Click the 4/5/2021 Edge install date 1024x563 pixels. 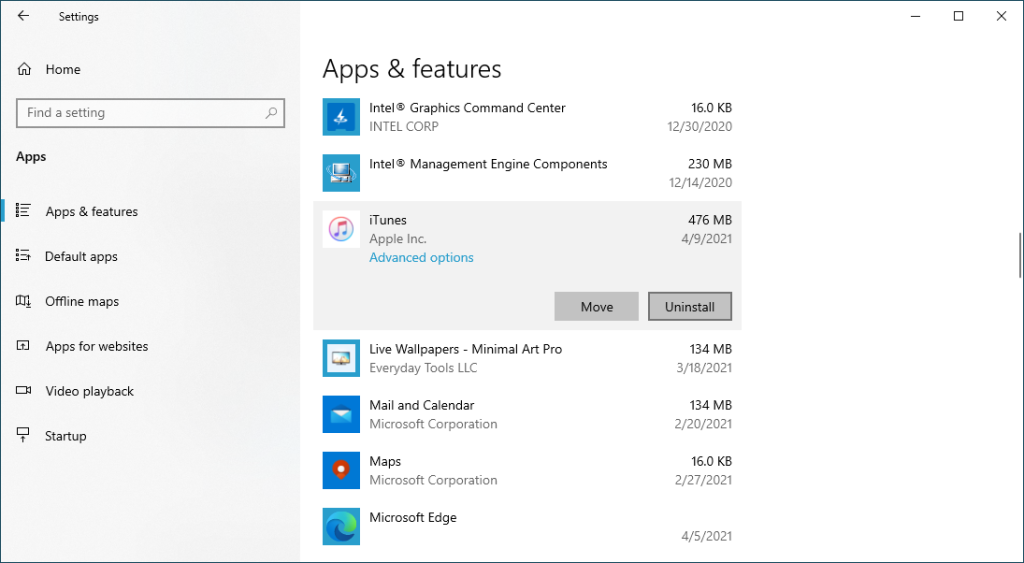[707, 536]
